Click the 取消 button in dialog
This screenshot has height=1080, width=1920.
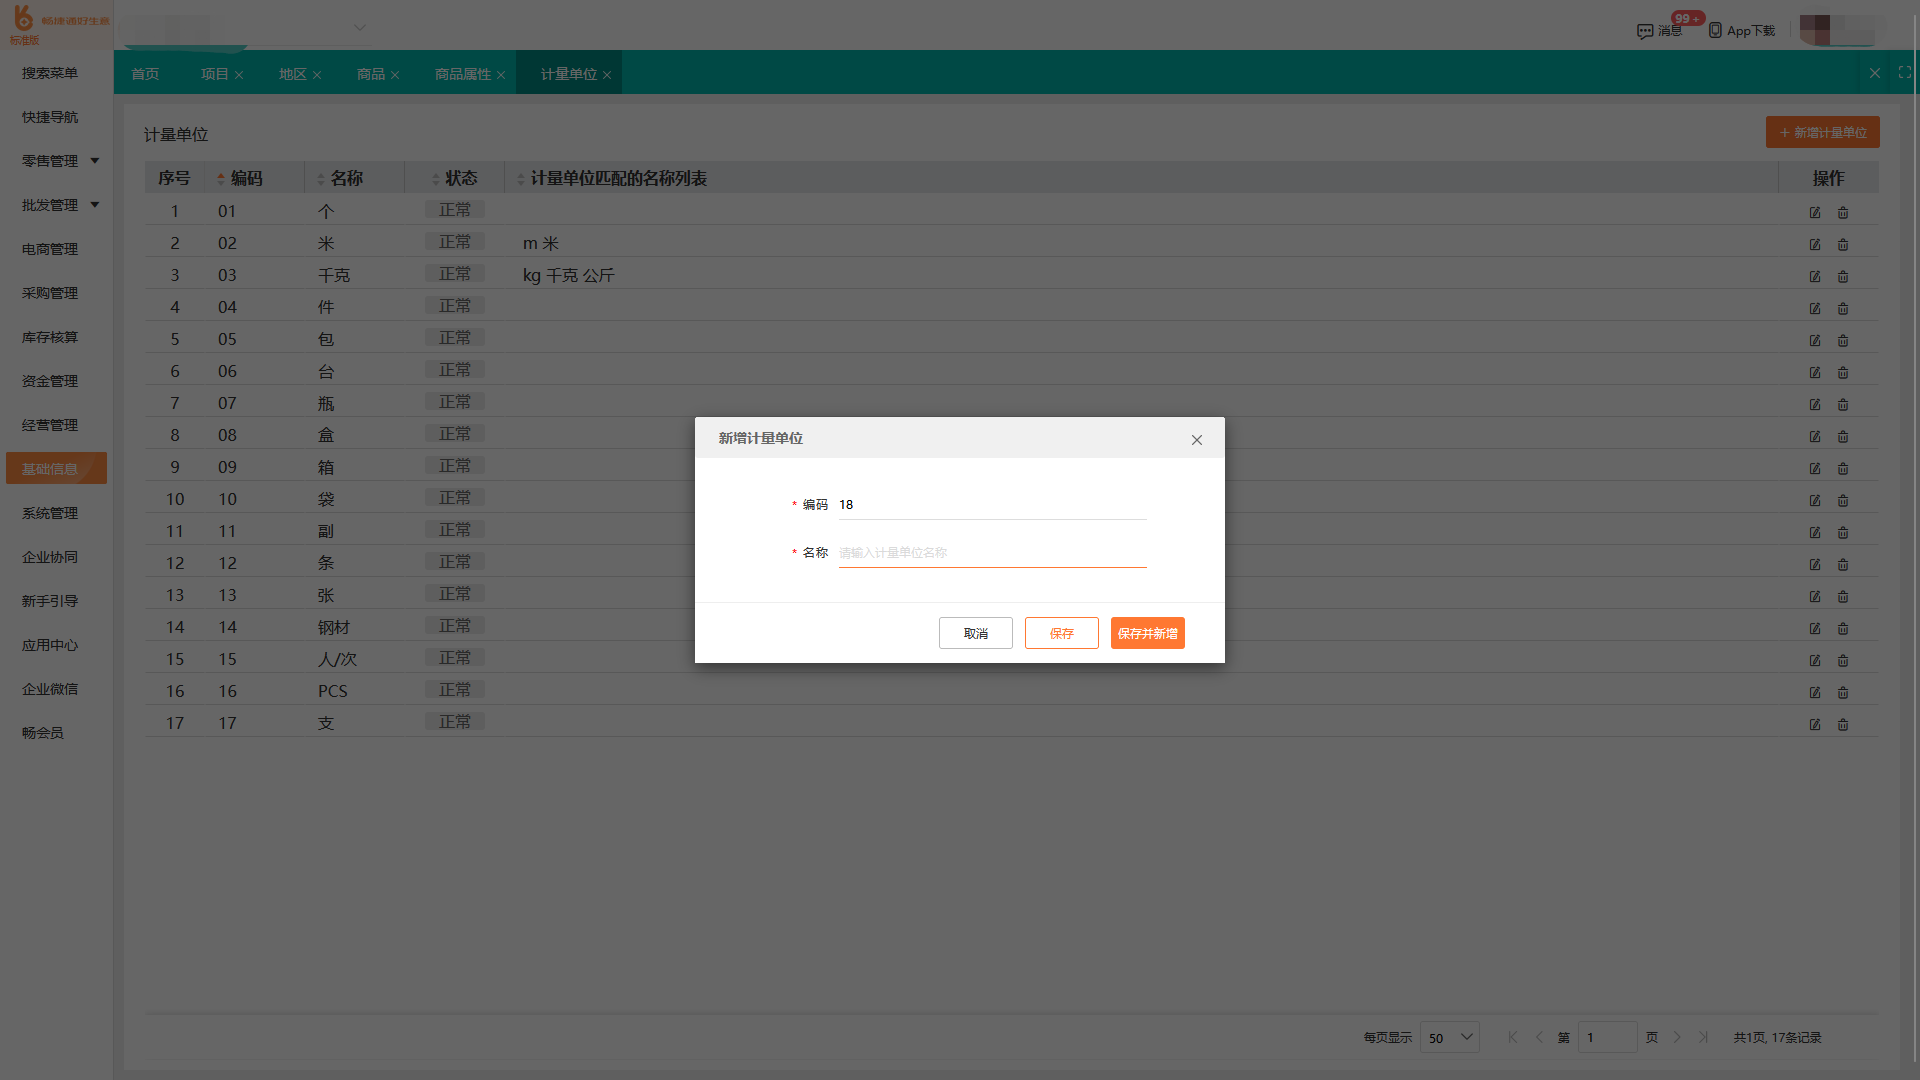(x=976, y=633)
